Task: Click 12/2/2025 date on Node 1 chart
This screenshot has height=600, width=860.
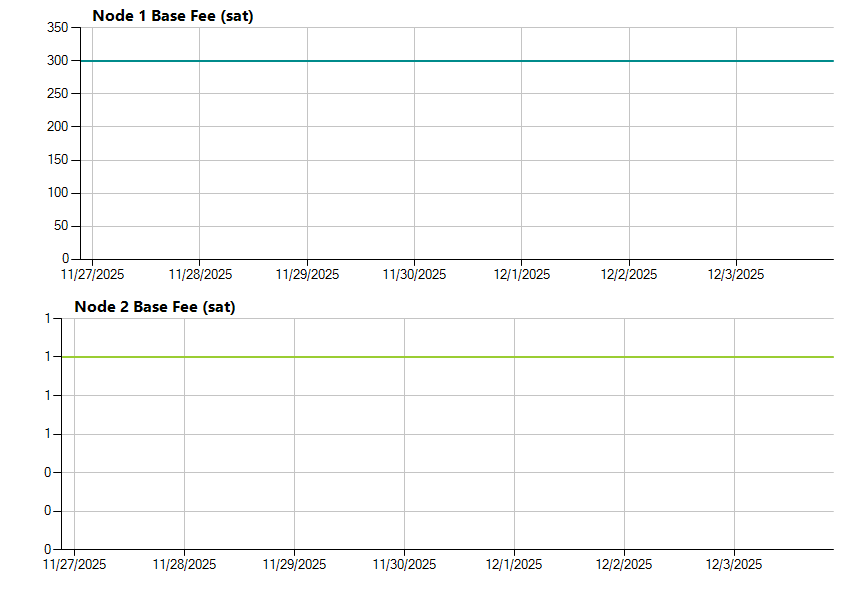Action: point(629,274)
